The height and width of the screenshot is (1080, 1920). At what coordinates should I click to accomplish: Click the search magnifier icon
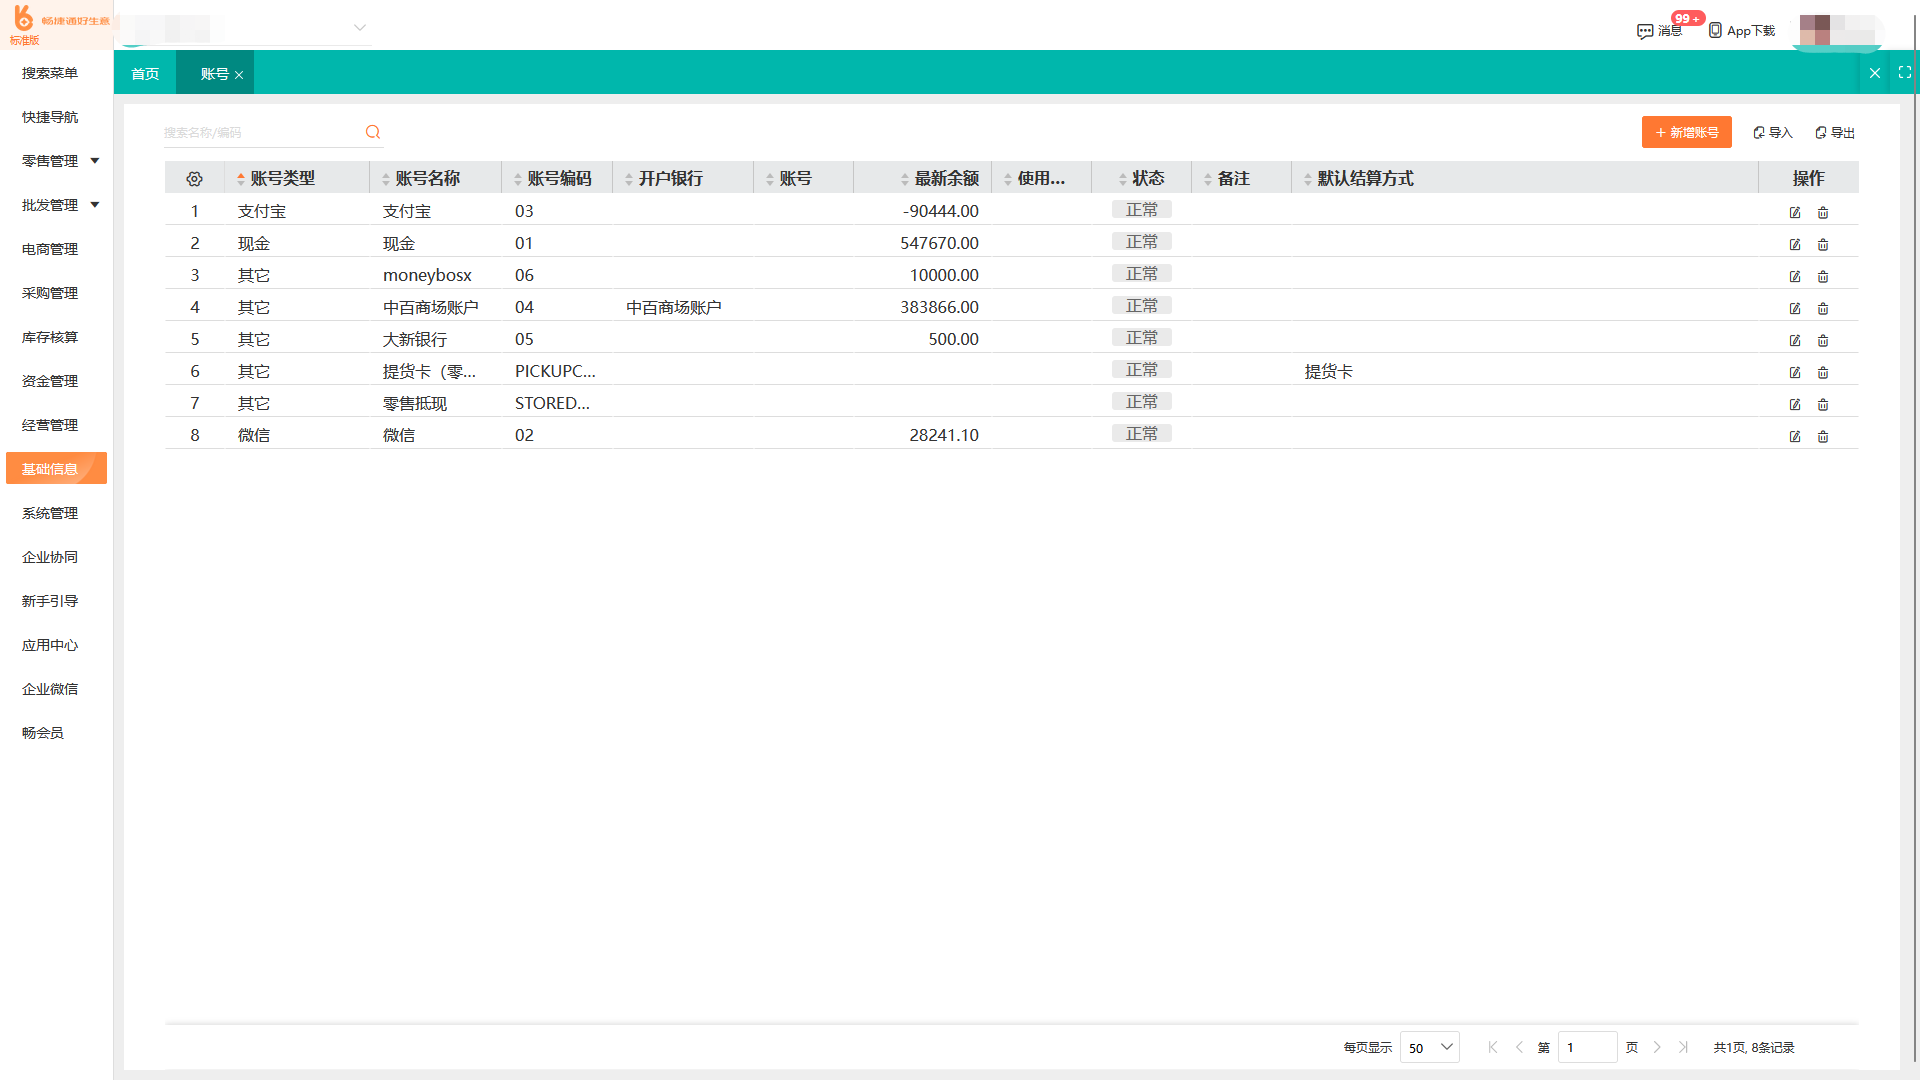pyautogui.click(x=373, y=131)
